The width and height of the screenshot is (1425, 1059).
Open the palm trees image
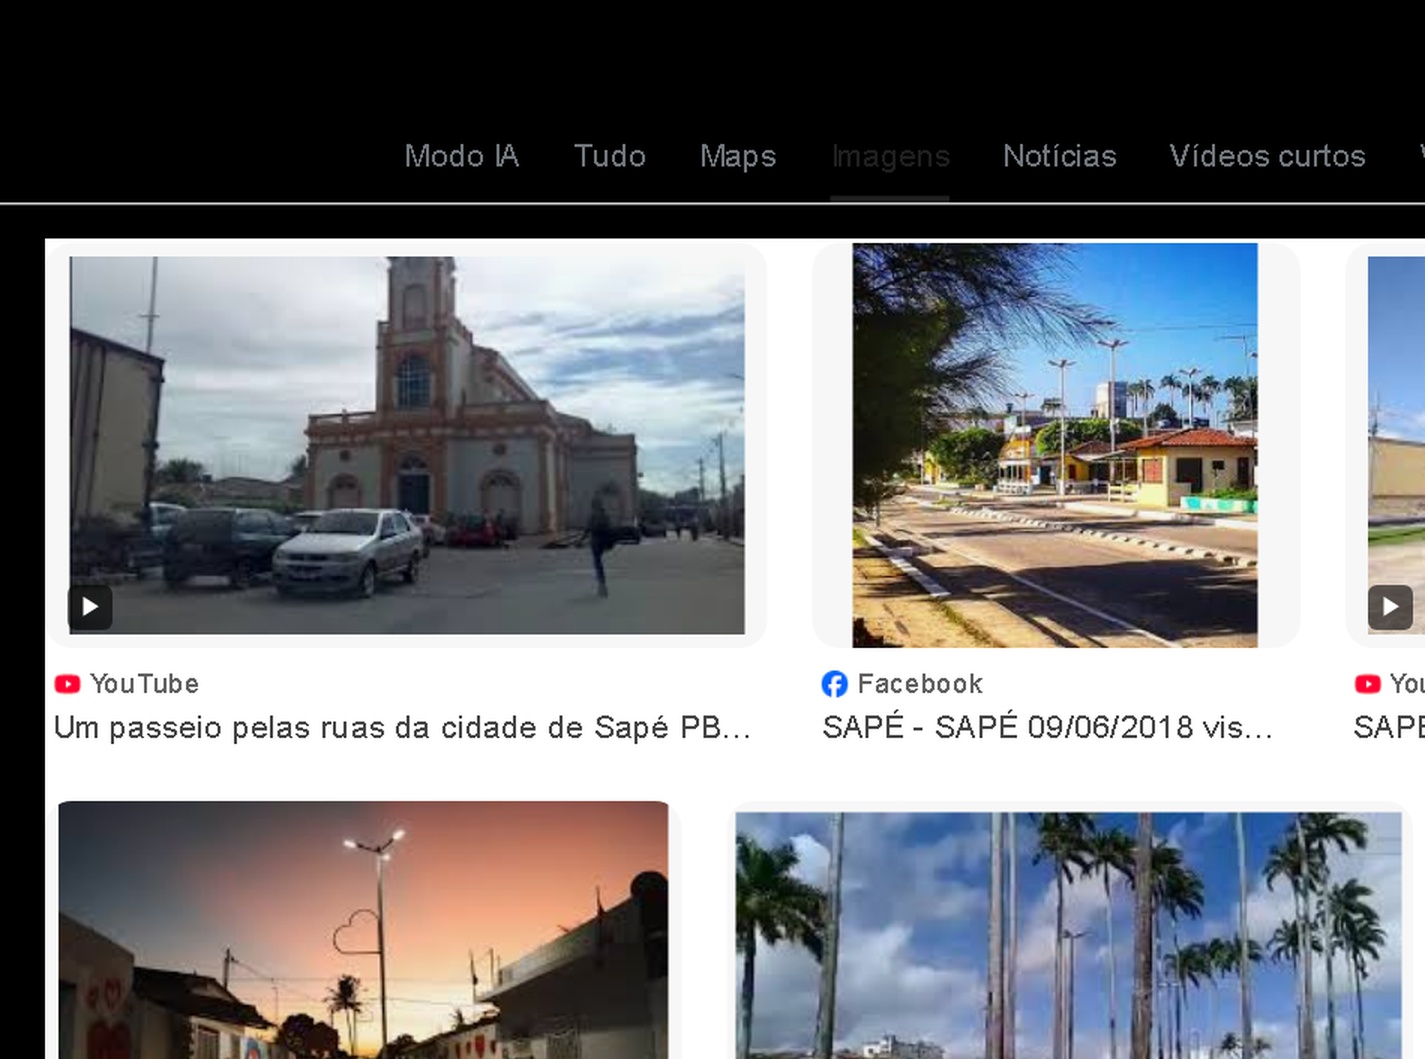(x=1068, y=935)
